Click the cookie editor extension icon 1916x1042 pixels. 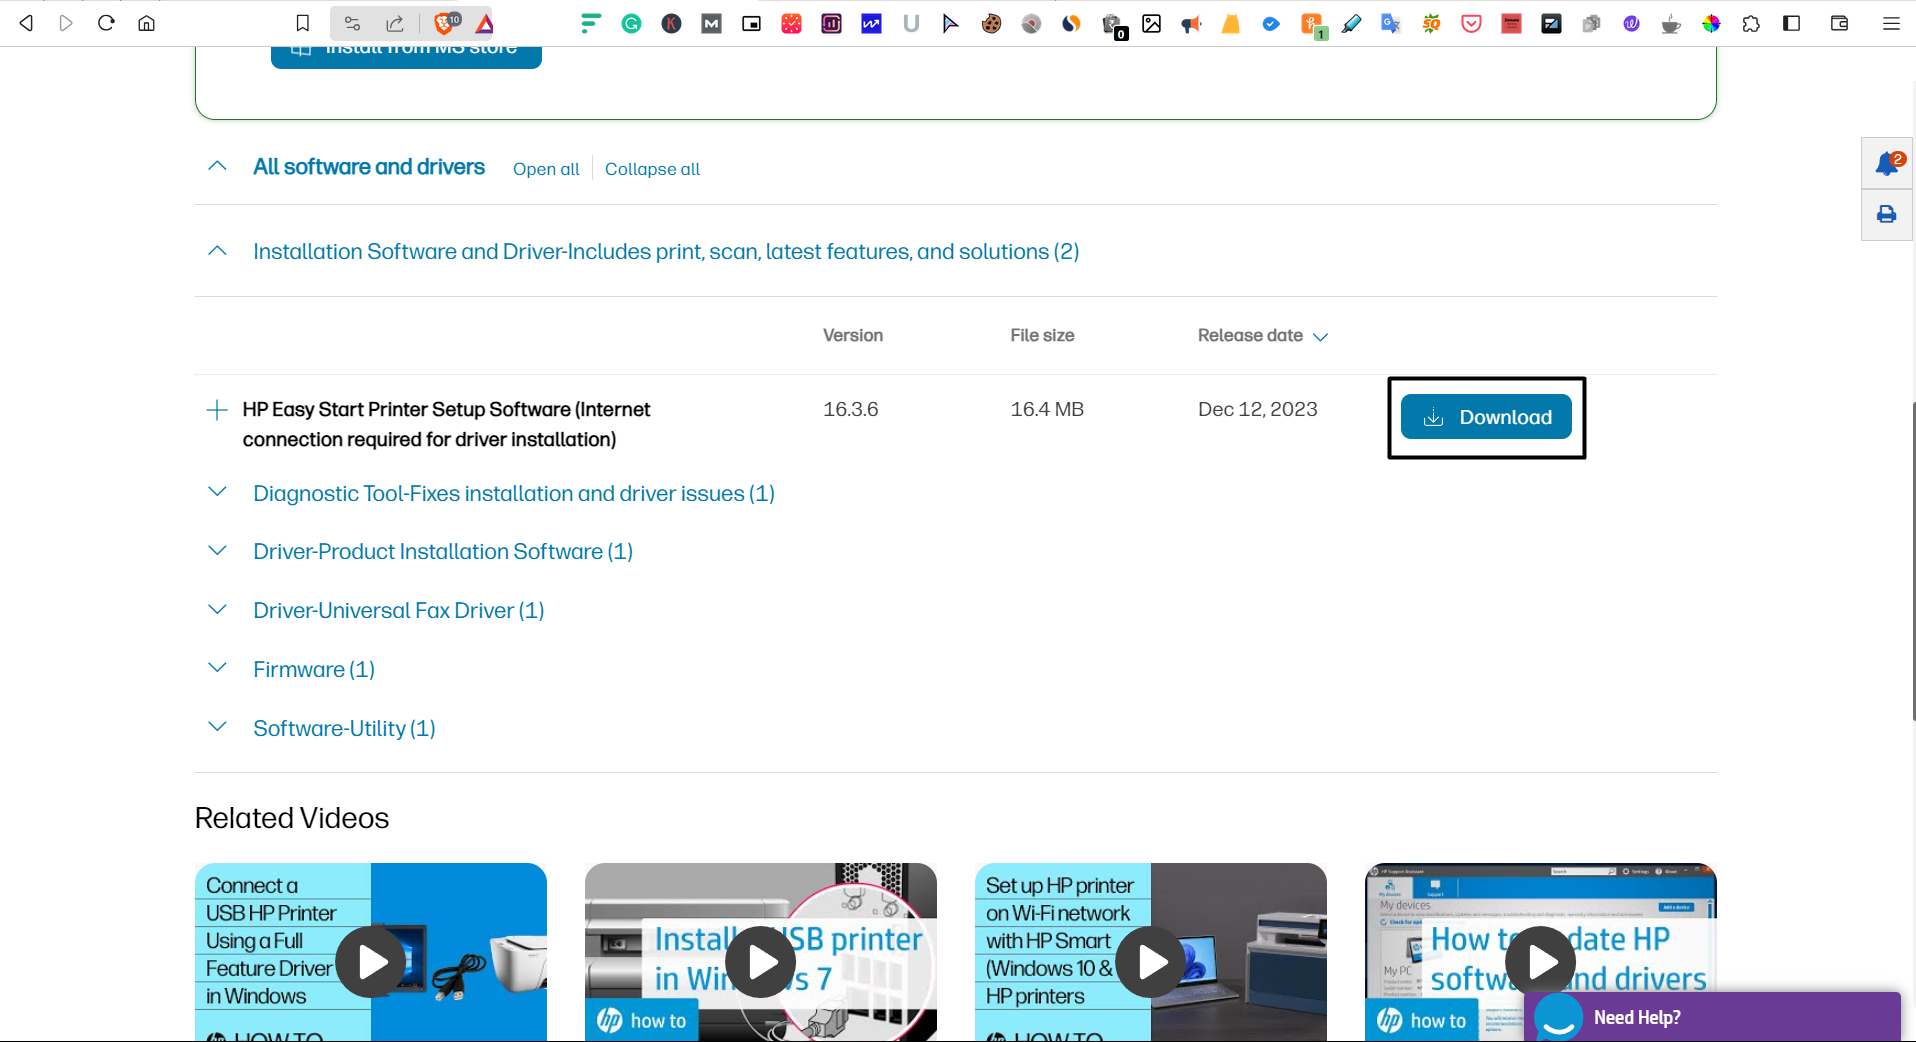[991, 23]
